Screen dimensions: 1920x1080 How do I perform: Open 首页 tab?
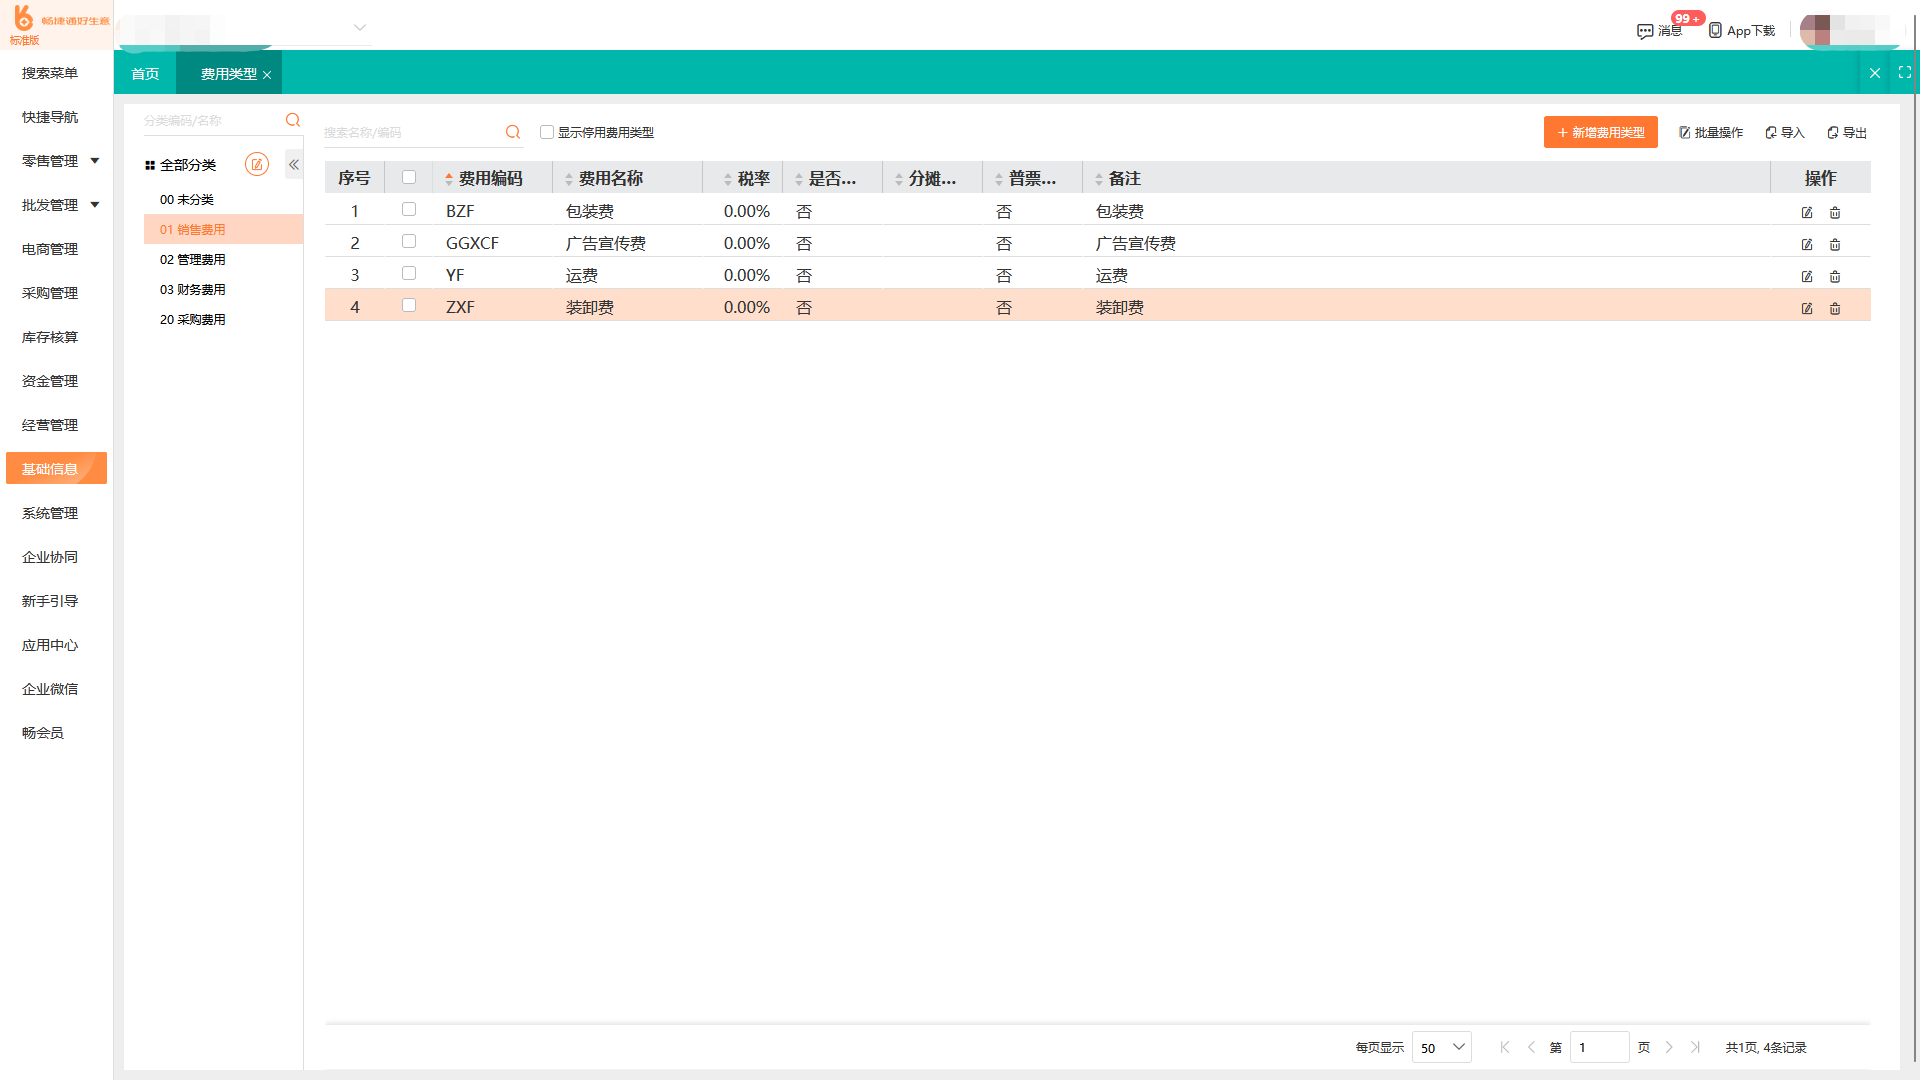point(146,74)
